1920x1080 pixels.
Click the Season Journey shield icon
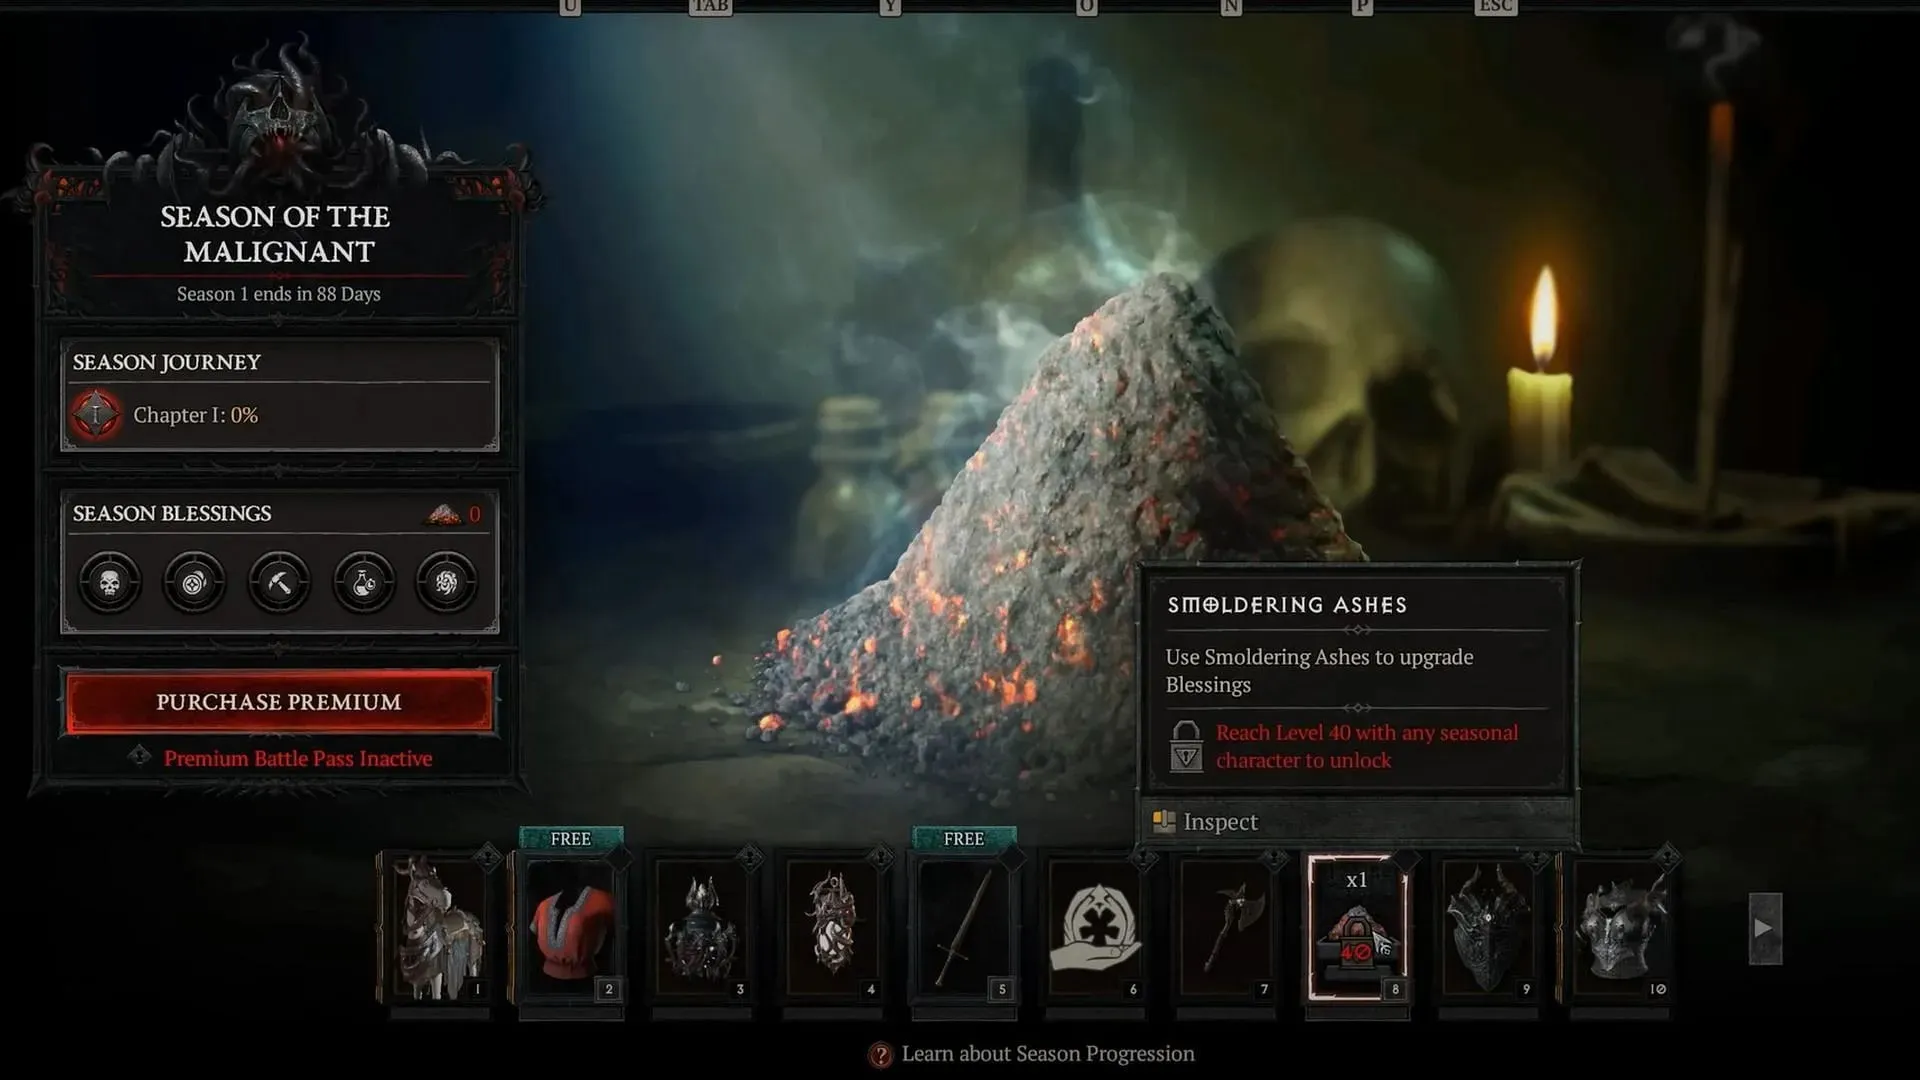coord(96,414)
